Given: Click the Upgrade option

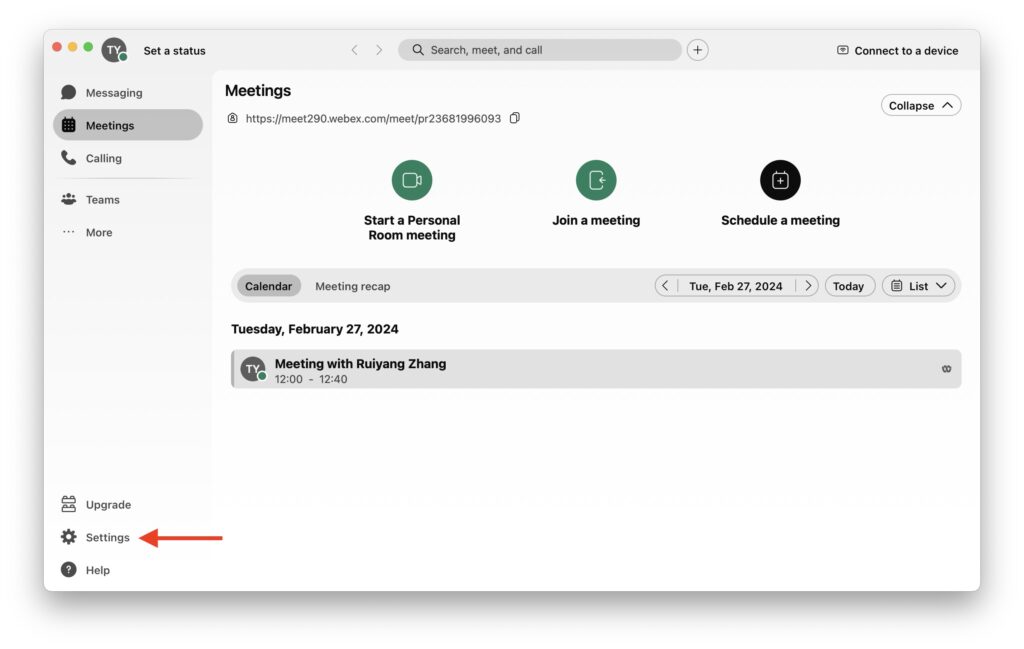Looking at the screenshot, I should pos(97,505).
